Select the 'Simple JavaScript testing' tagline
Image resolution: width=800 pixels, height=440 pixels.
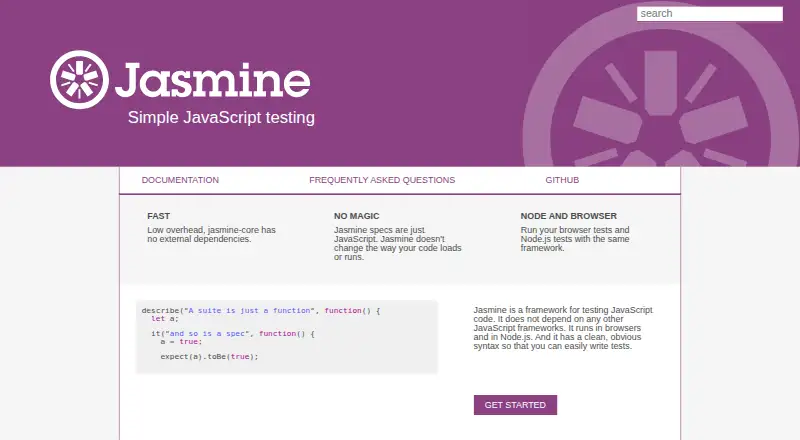(221, 117)
